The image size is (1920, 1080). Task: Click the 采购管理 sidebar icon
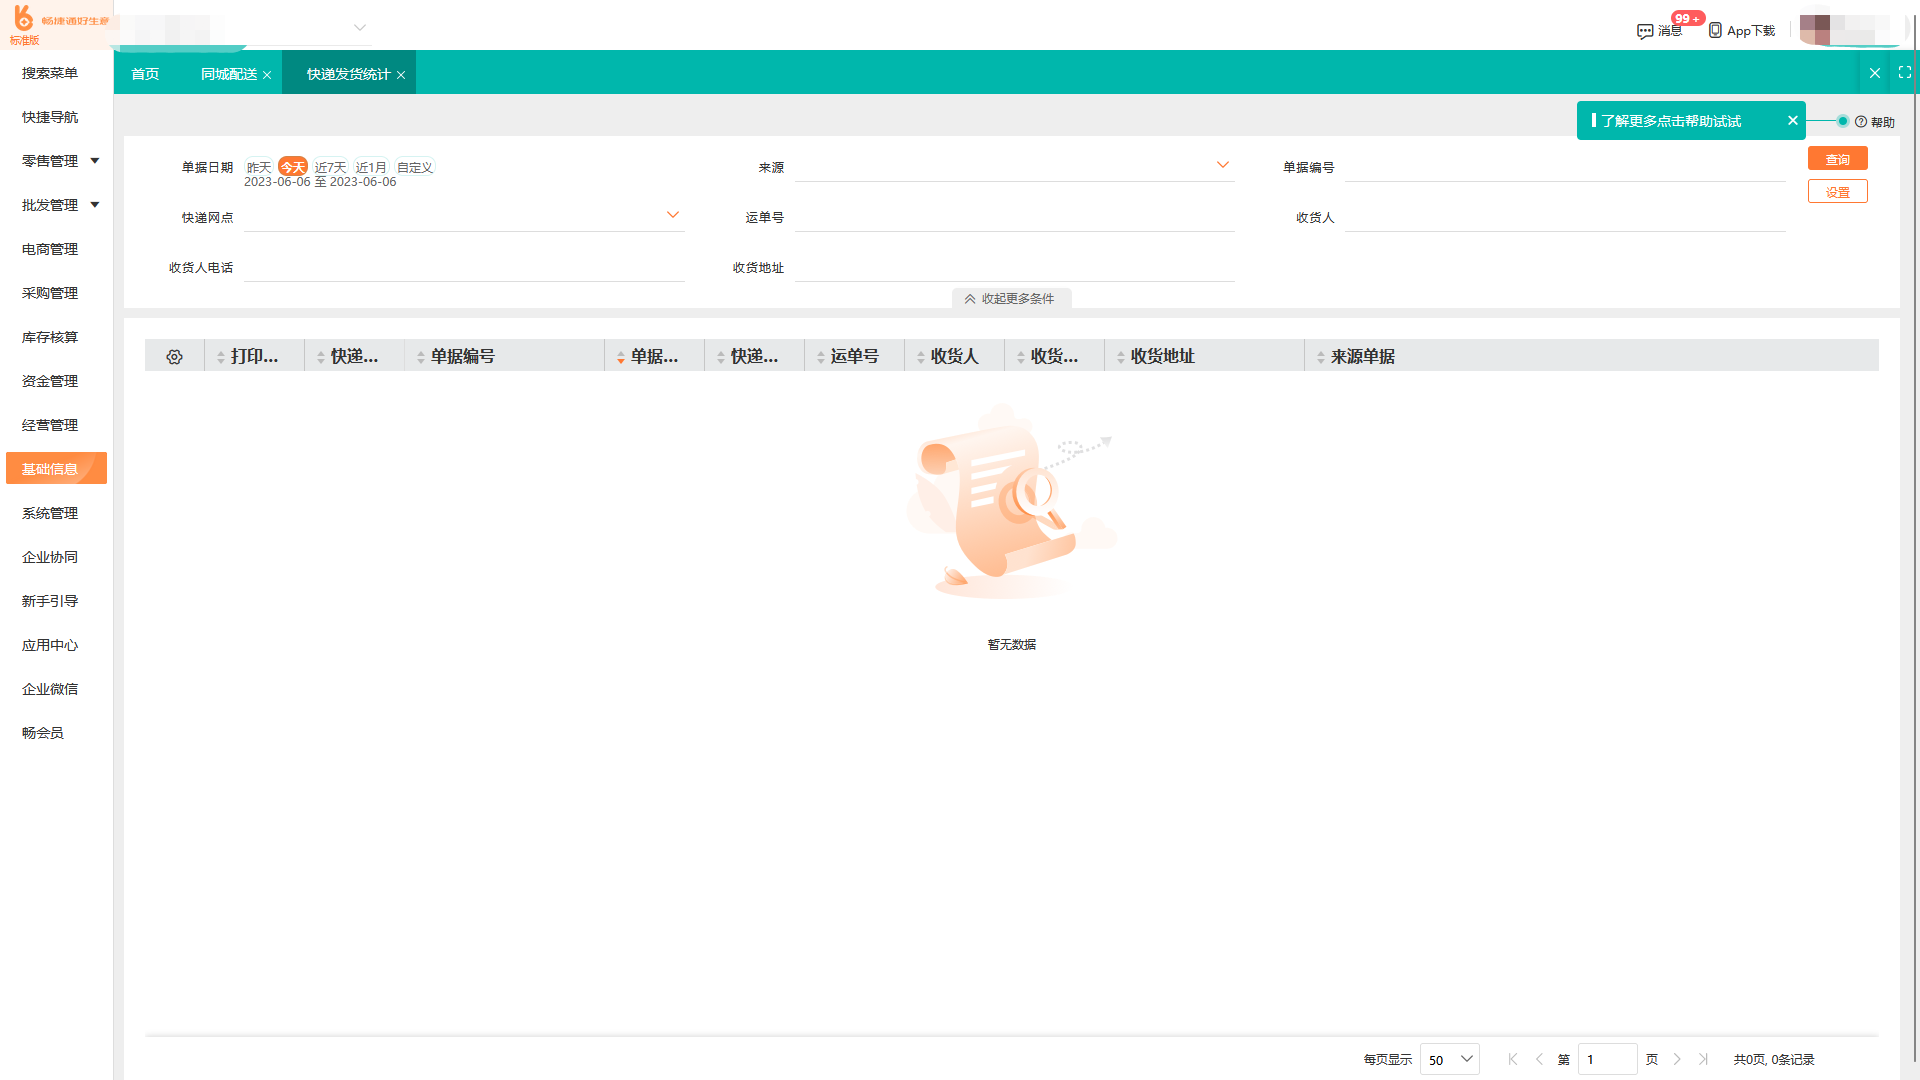53,293
